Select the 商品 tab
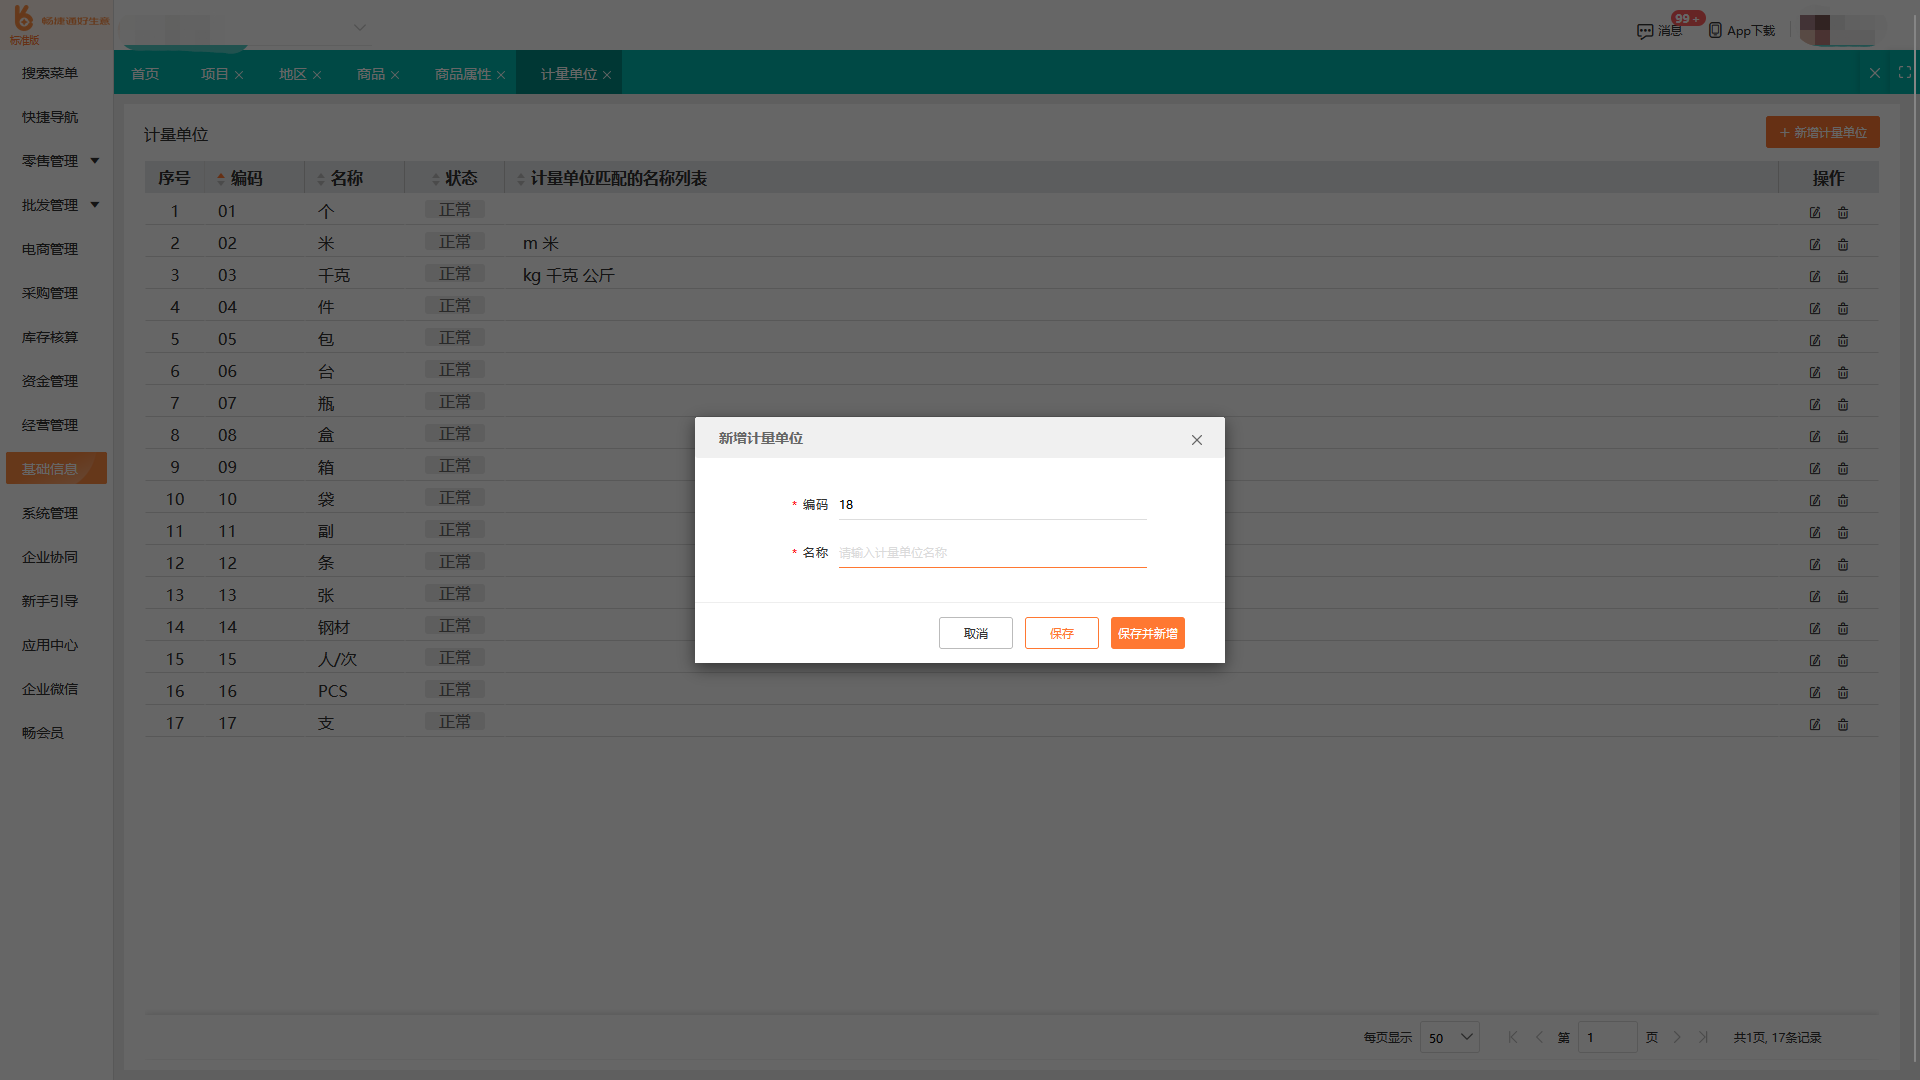This screenshot has height=1080, width=1920. point(373,74)
